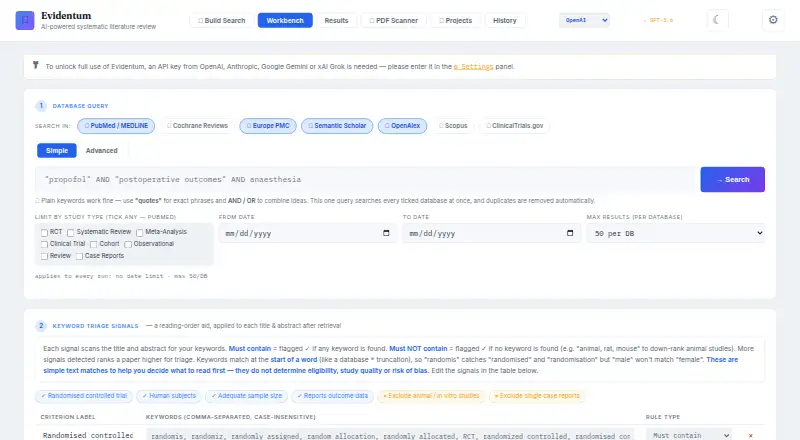Toggle the Europe PMC database chip
The width and height of the screenshot is (800, 440).
click(x=268, y=126)
